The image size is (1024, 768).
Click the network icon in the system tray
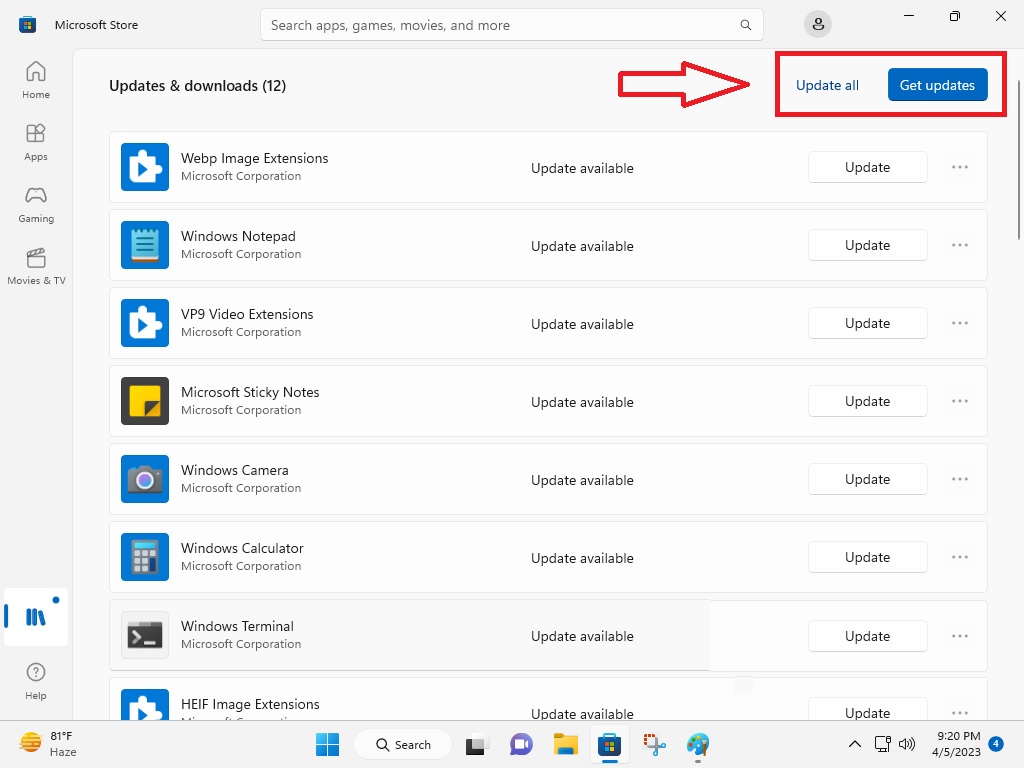(x=882, y=744)
